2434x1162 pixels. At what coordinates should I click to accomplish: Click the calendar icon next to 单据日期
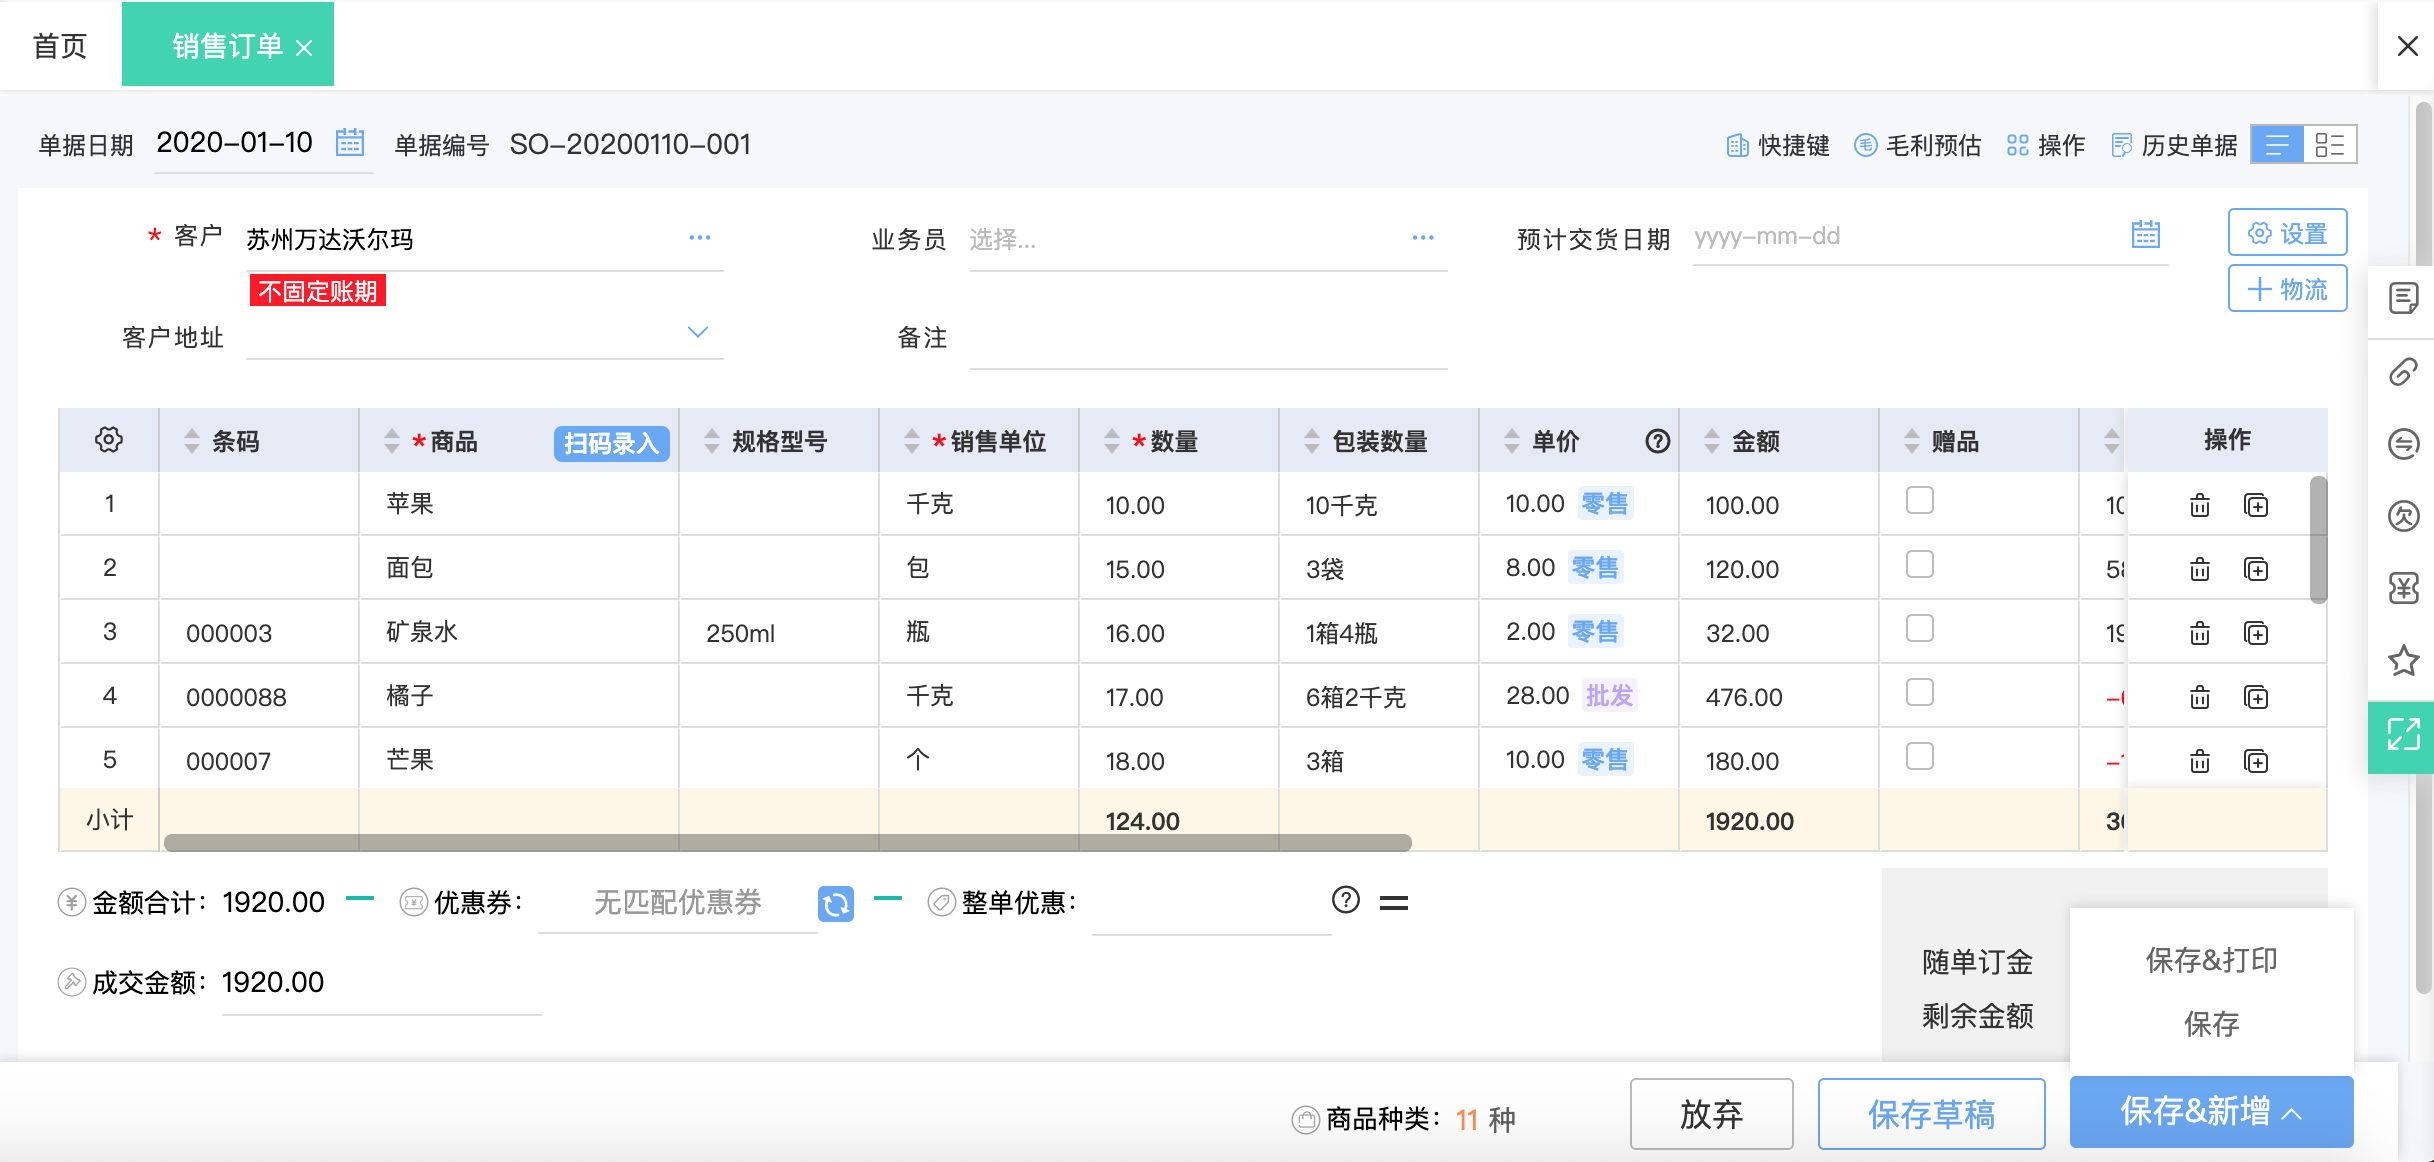348,144
